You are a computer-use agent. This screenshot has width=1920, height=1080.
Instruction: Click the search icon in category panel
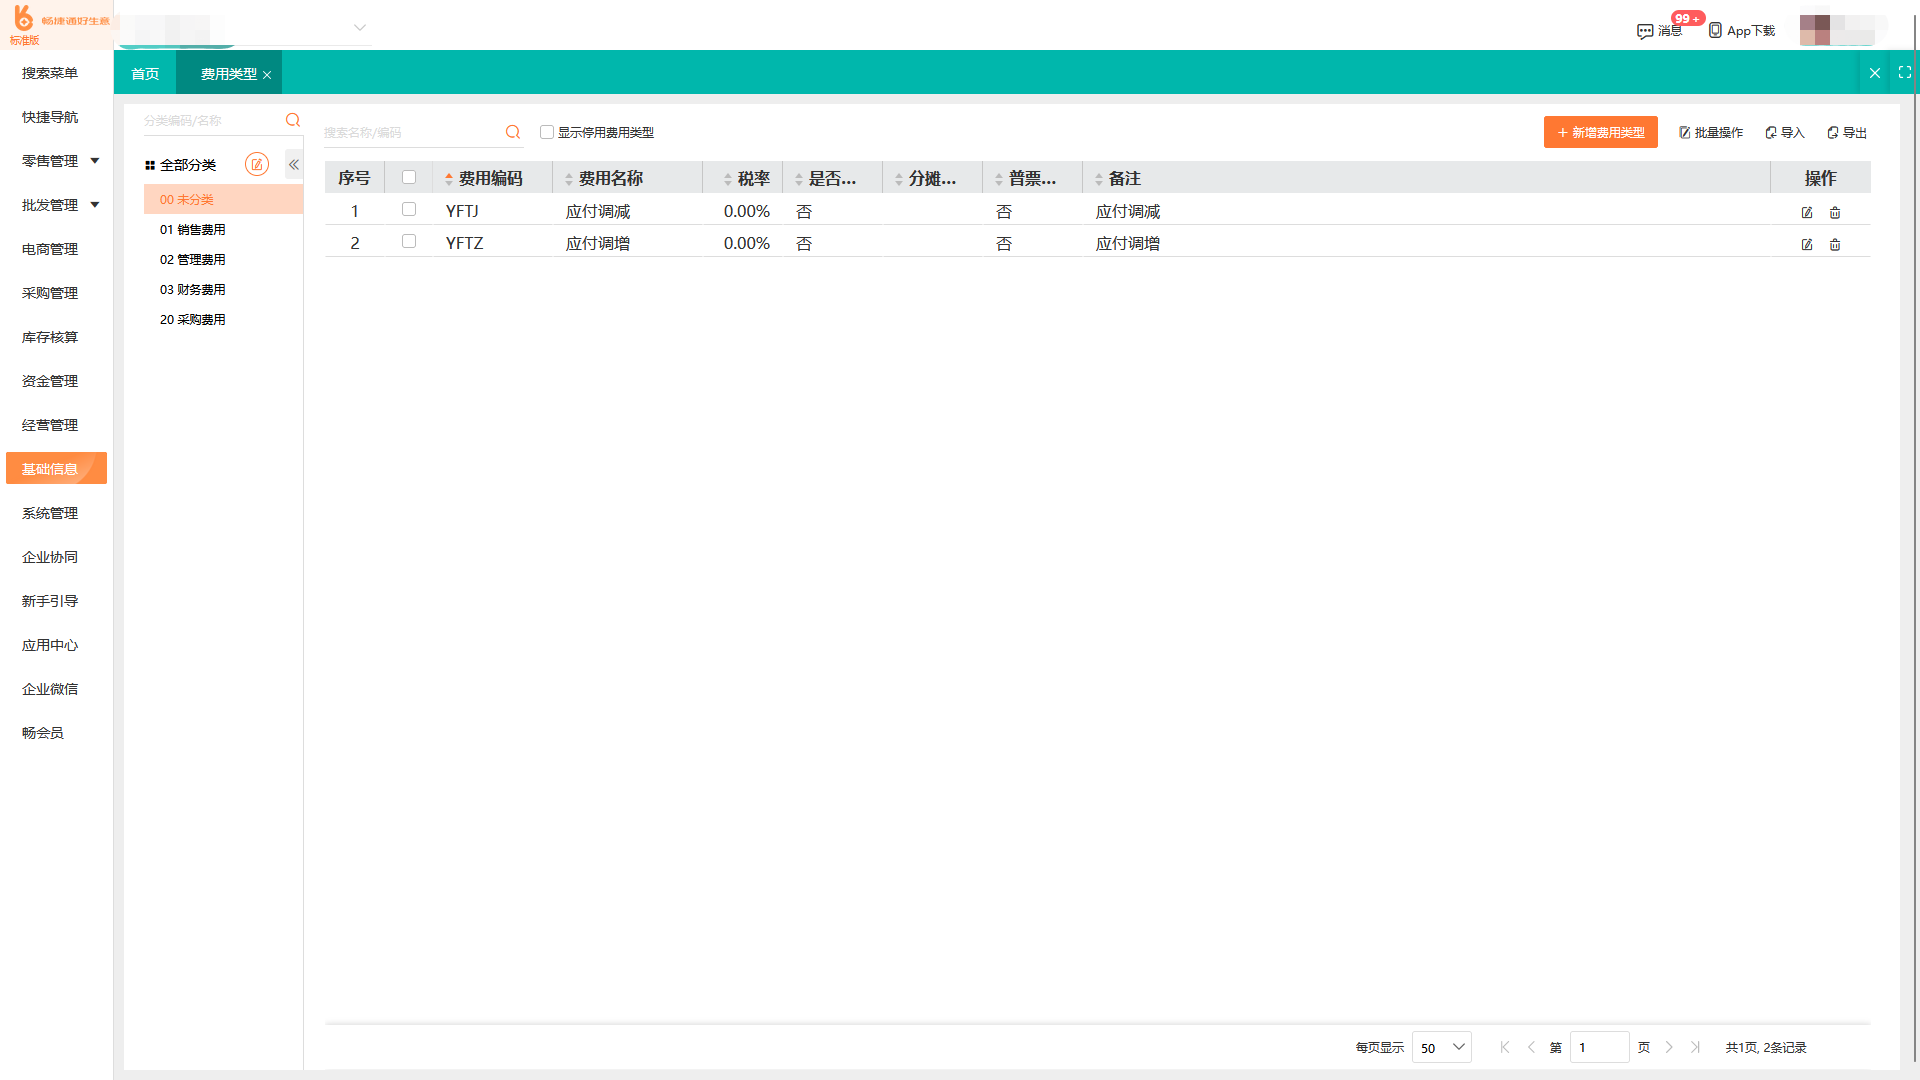[x=293, y=120]
